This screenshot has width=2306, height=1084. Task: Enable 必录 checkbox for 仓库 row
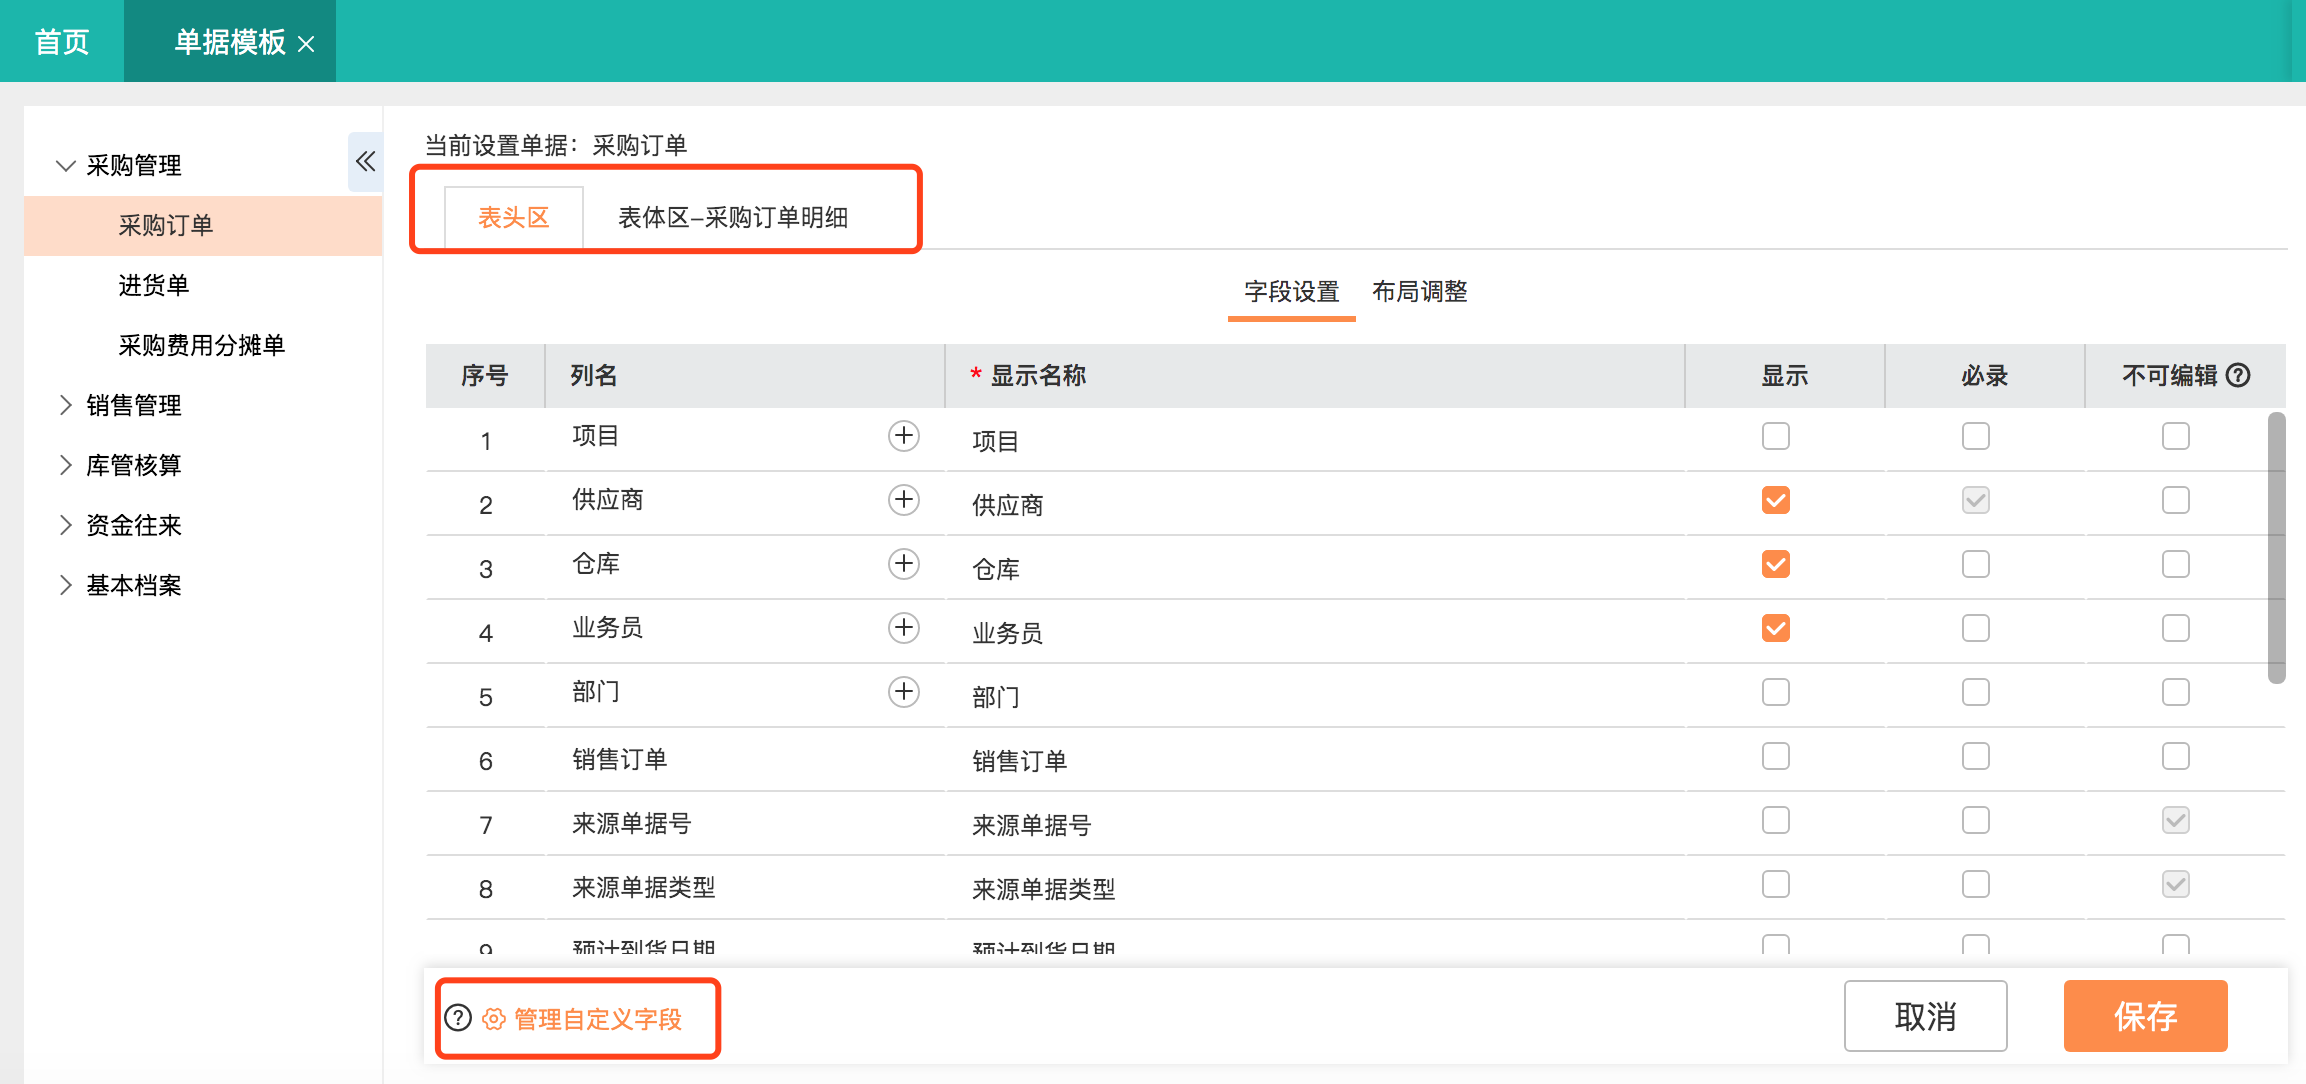[x=1975, y=565]
